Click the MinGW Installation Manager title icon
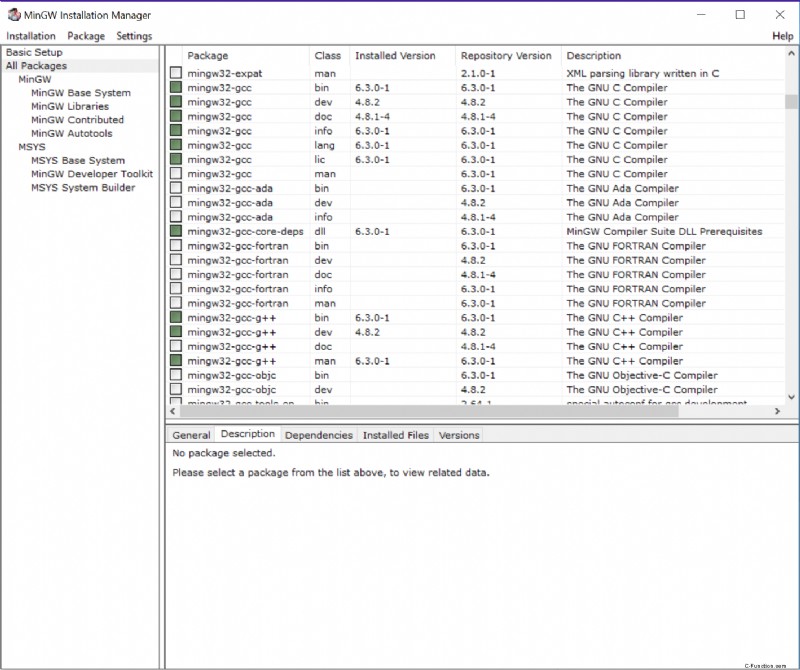Viewport: 800px width, 670px height. pyautogui.click(x=14, y=15)
